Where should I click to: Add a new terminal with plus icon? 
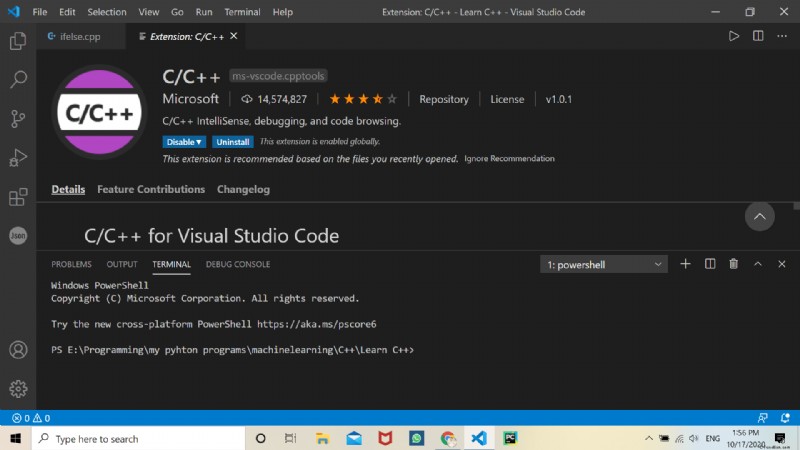point(685,264)
